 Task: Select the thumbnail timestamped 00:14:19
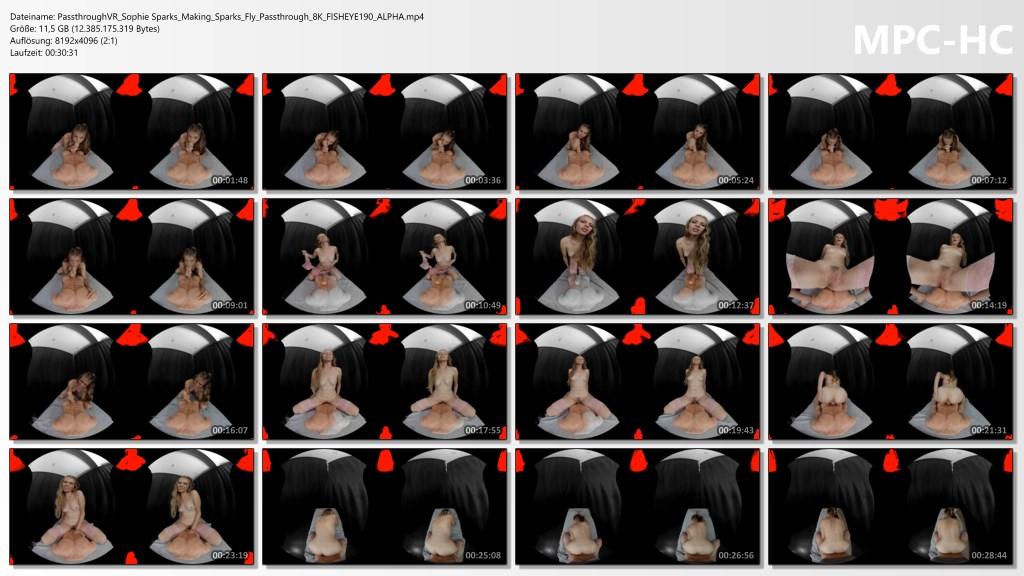(890, 256)
